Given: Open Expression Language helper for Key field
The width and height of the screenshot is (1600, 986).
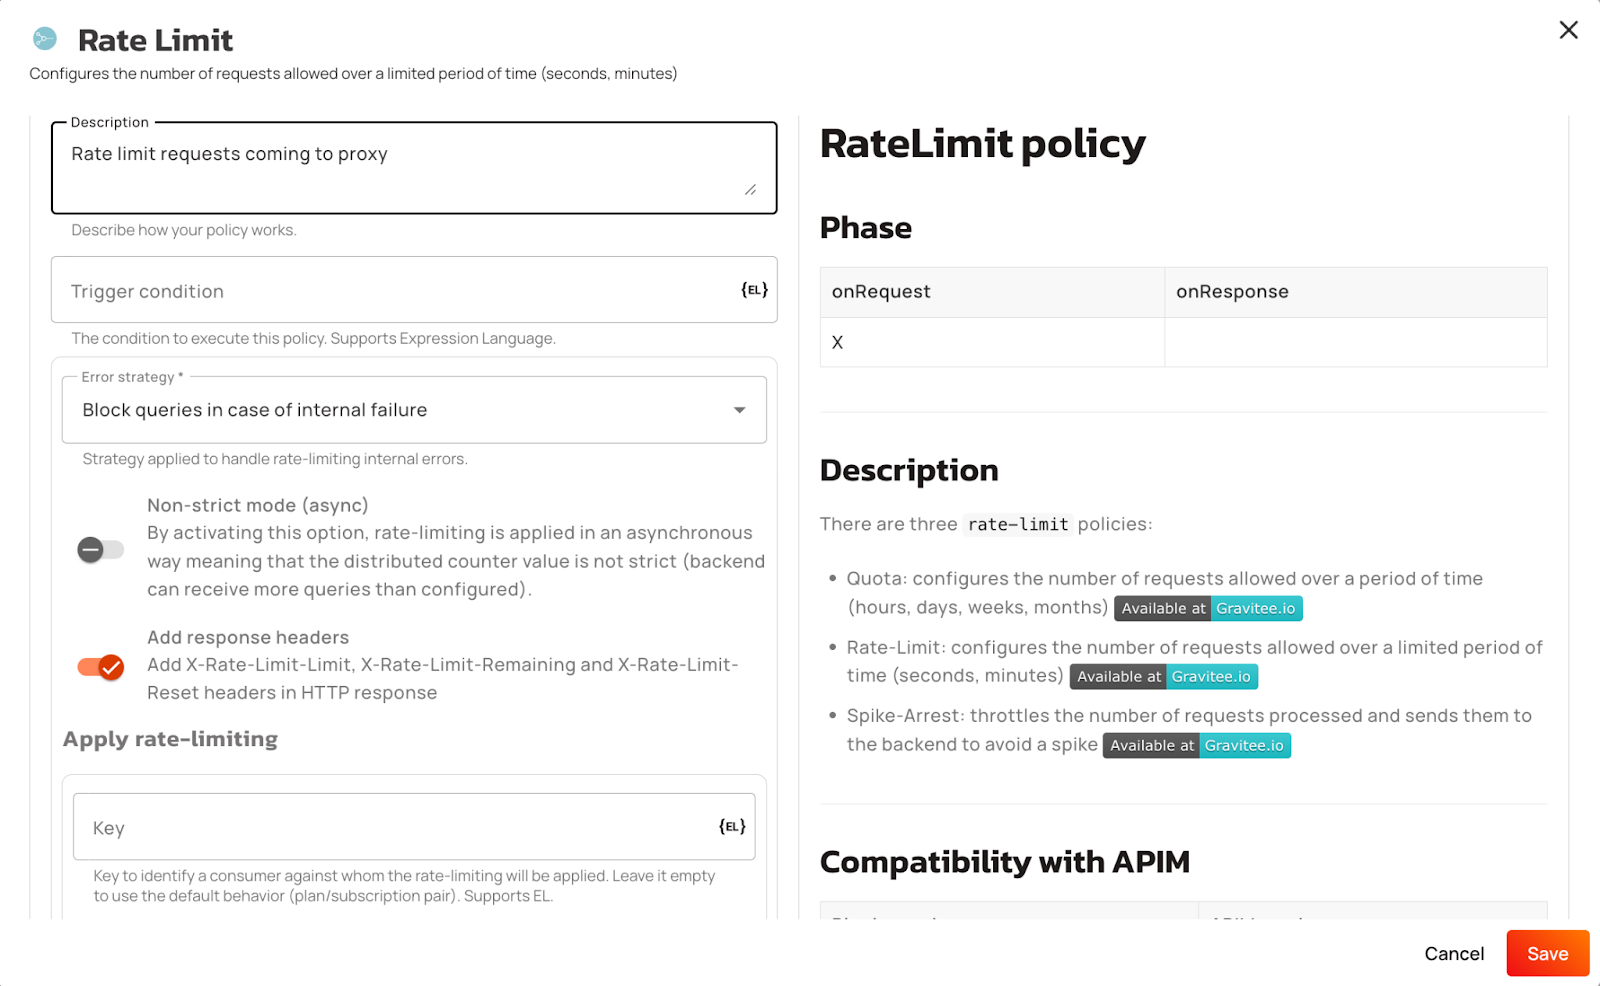Looking at the screenshot, I should (x=732, y=826).
